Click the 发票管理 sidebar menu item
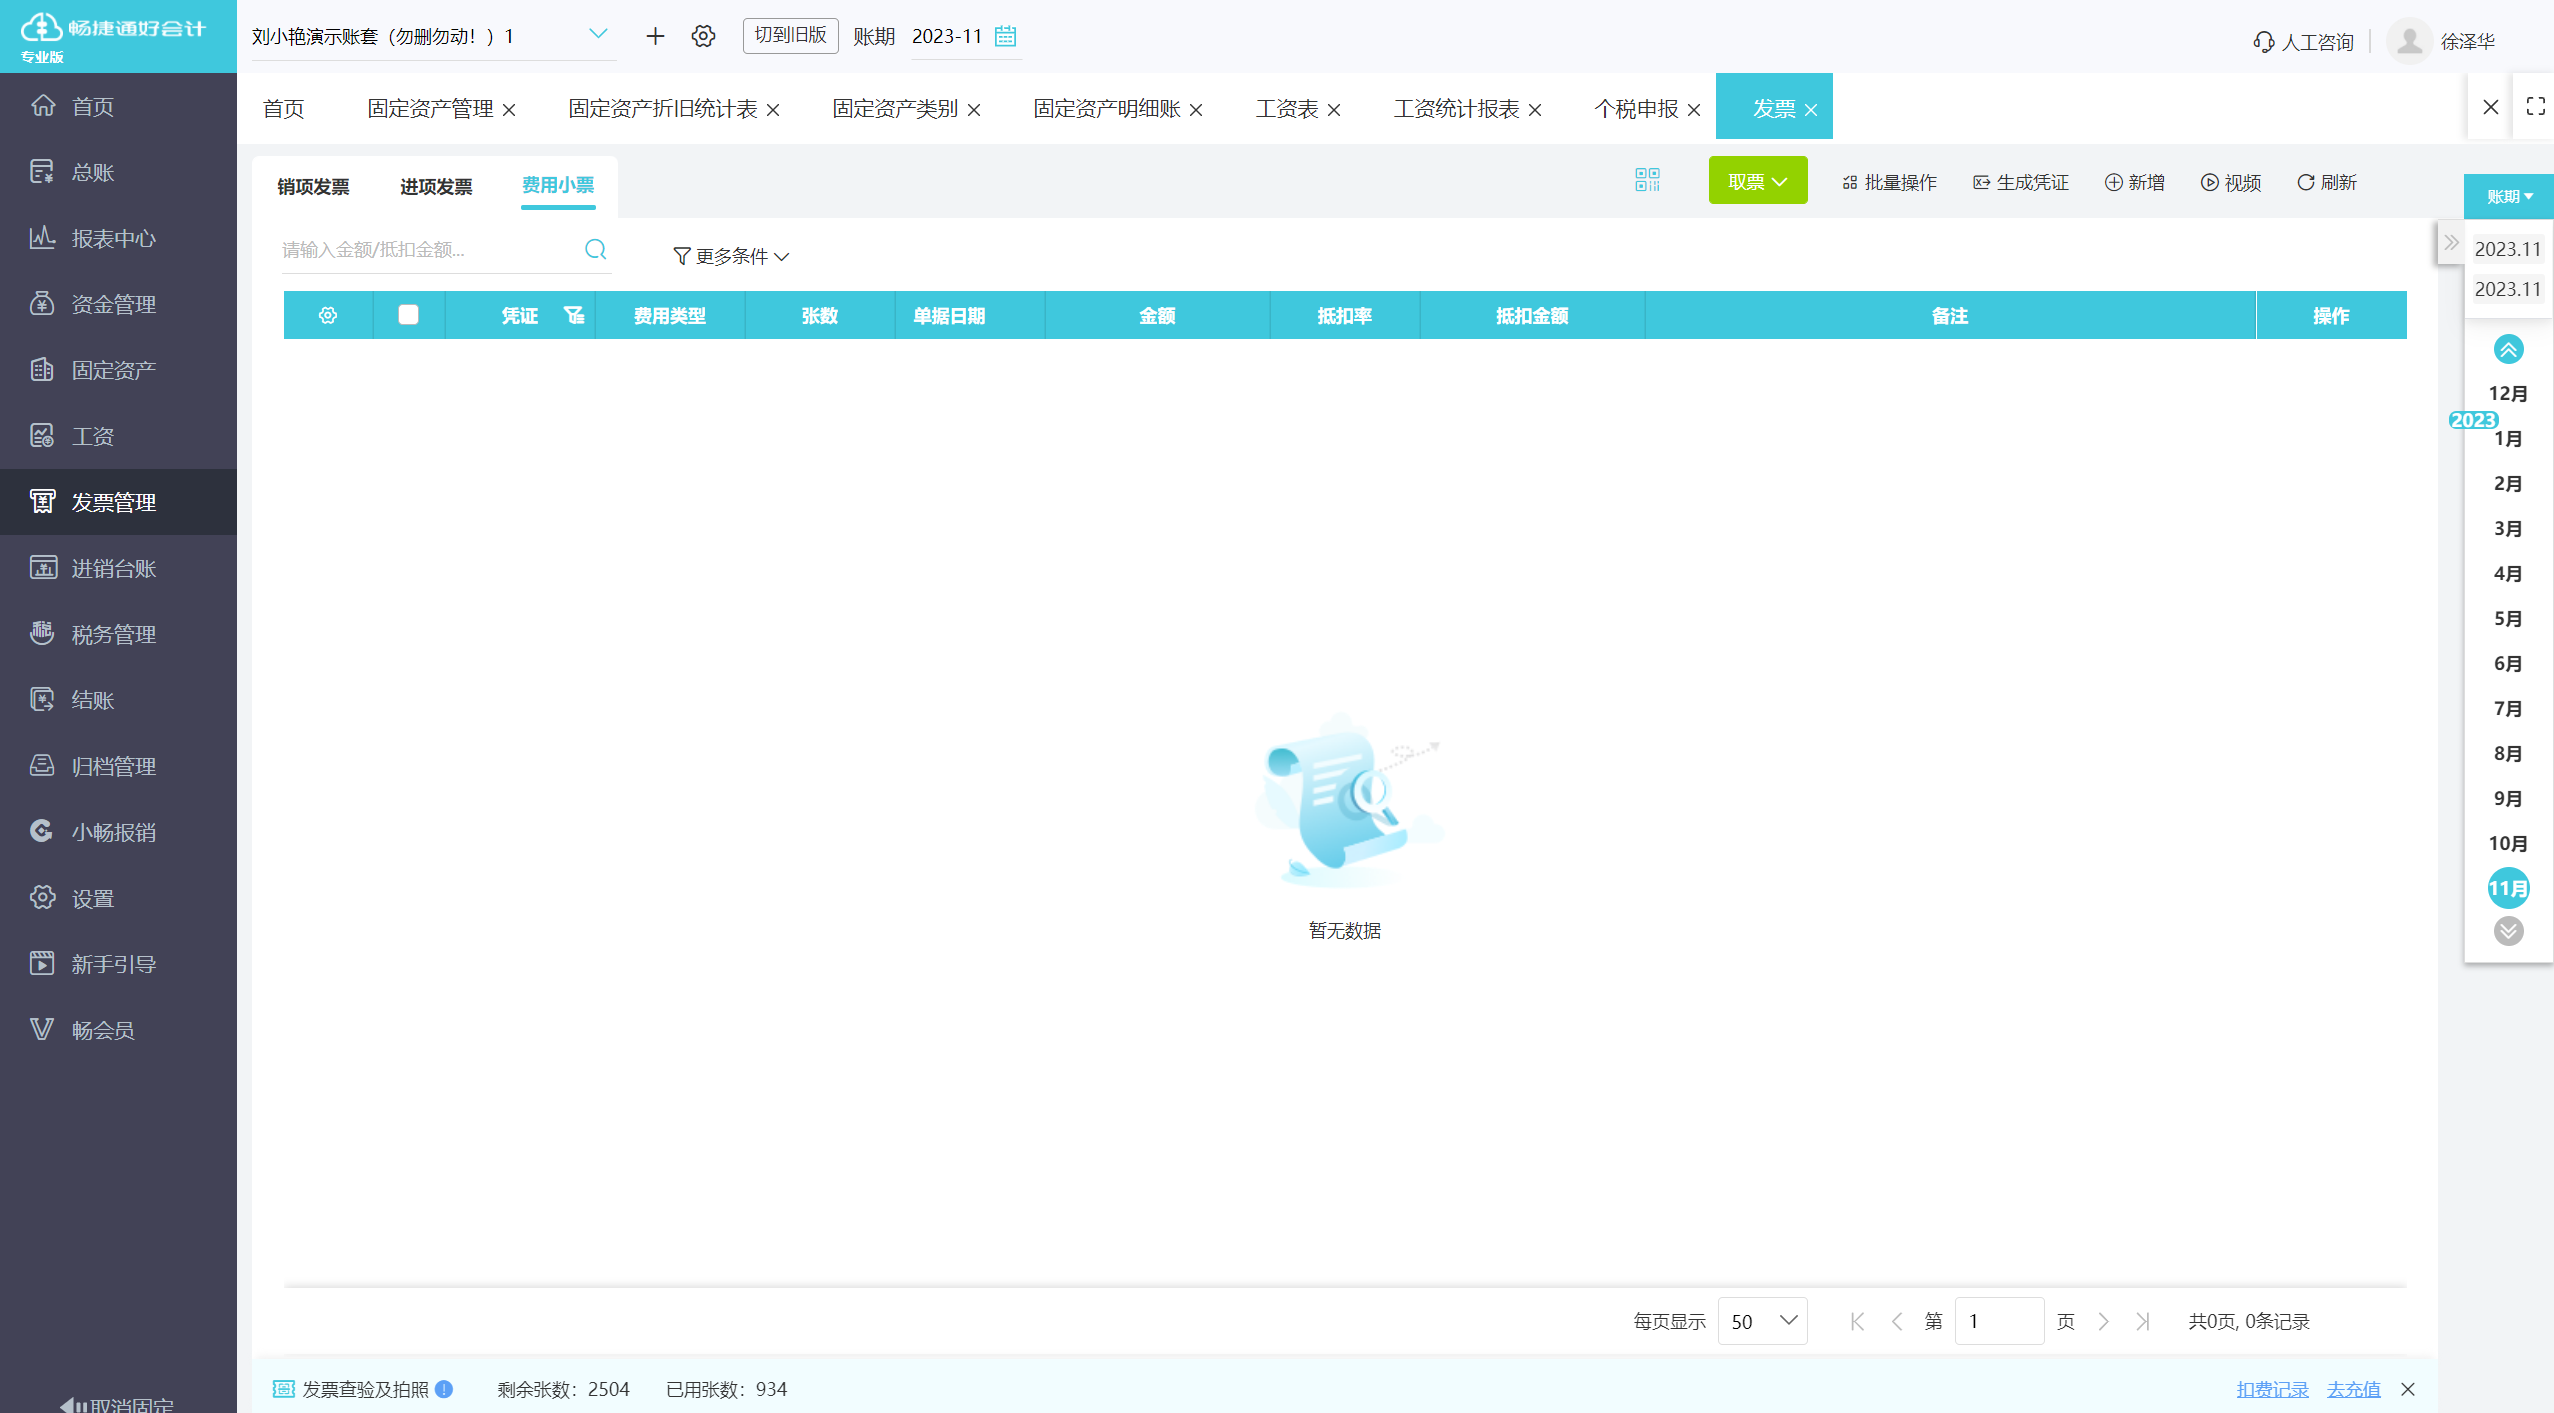Screen dimensions: 2554x1413 point(113,501)
